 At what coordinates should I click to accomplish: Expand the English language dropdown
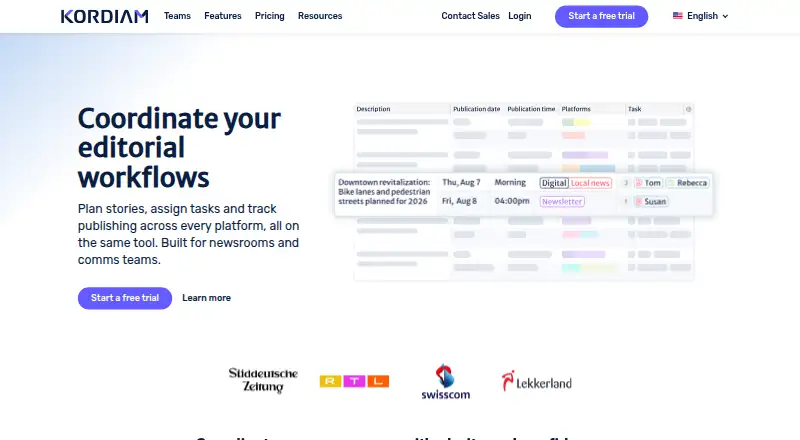coord(701,16)
